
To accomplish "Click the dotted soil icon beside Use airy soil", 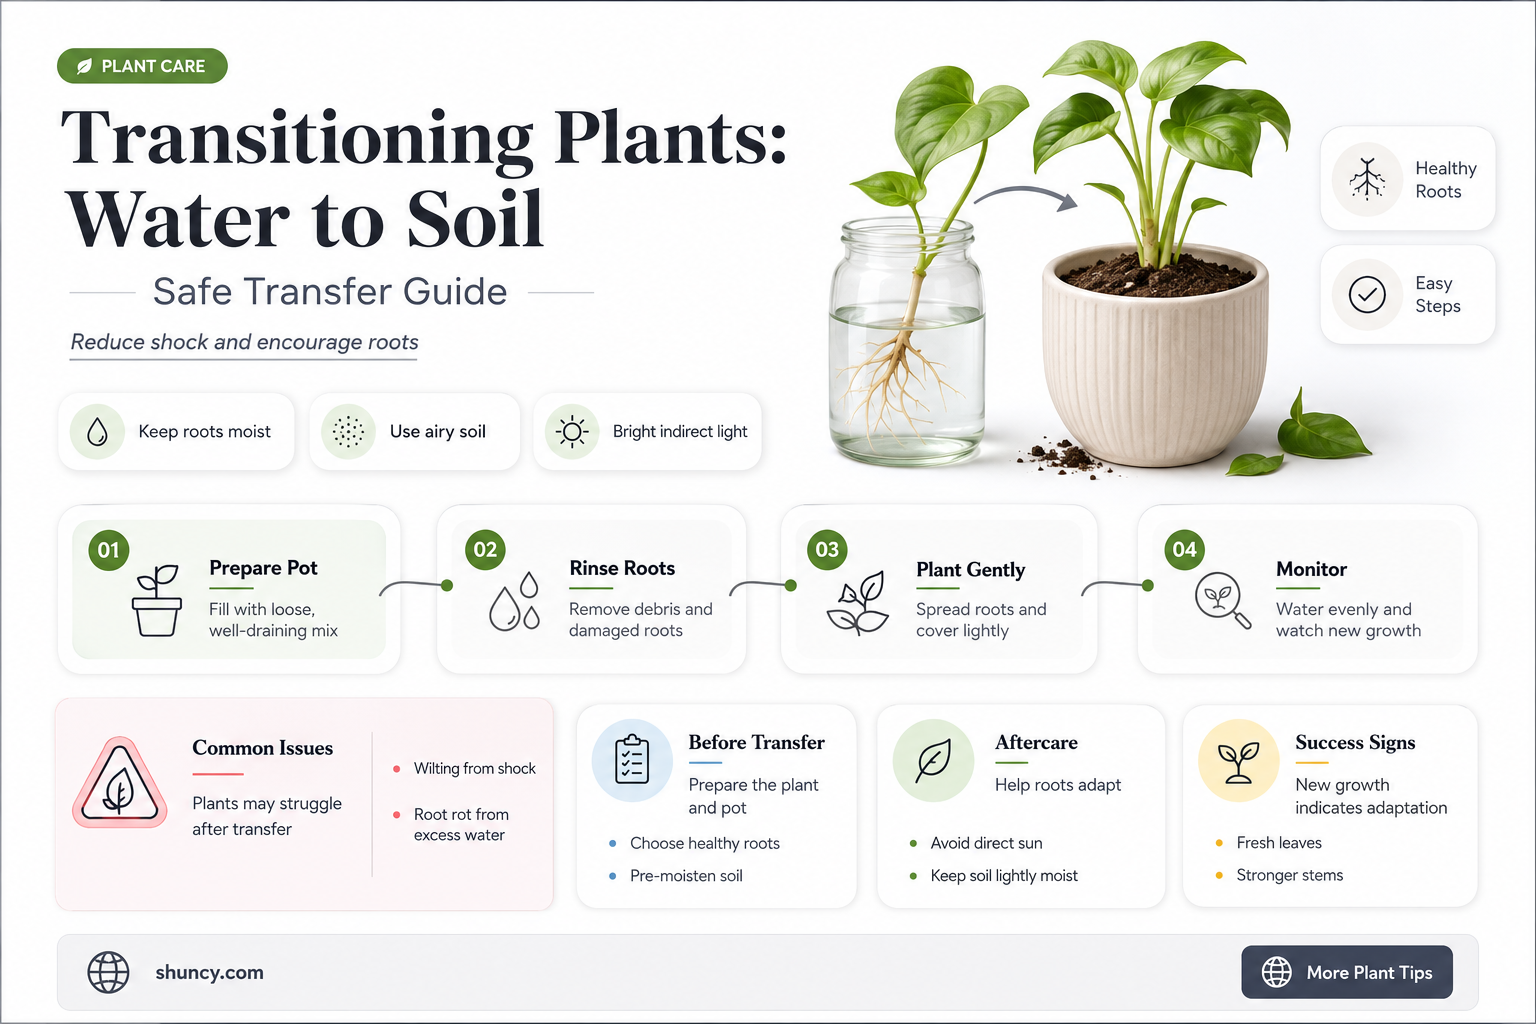I will [x=348, y=432].
